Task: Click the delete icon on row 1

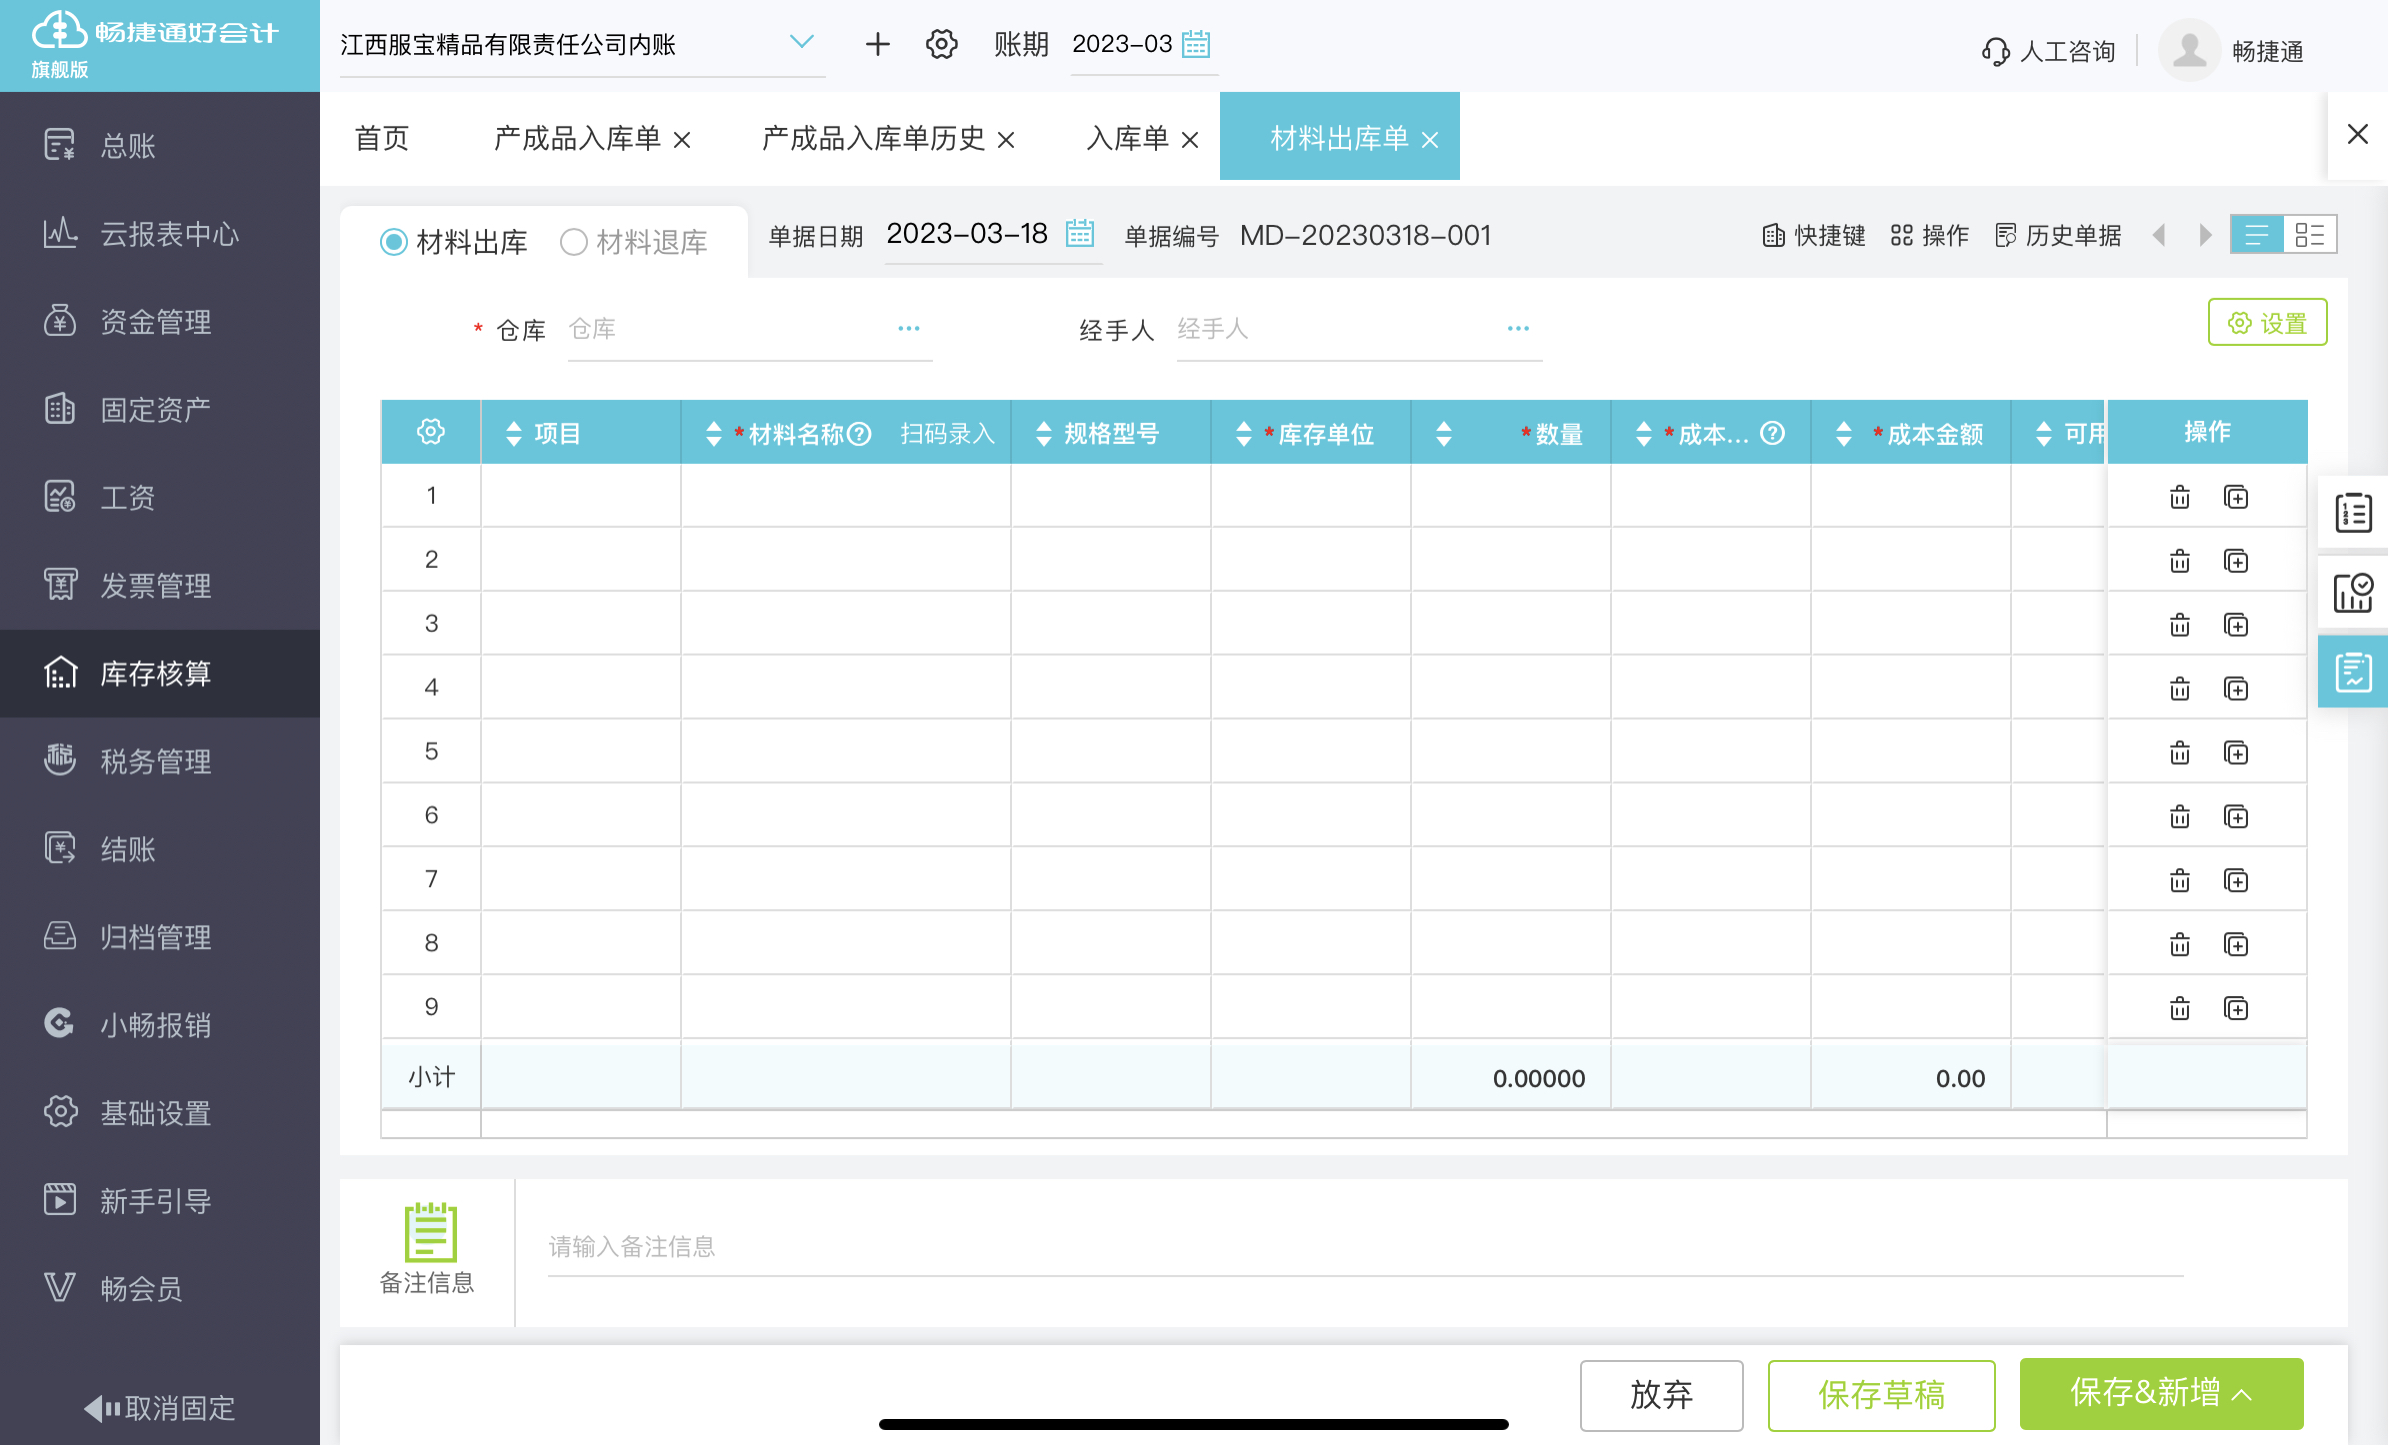Action: tap(2180, 496)
